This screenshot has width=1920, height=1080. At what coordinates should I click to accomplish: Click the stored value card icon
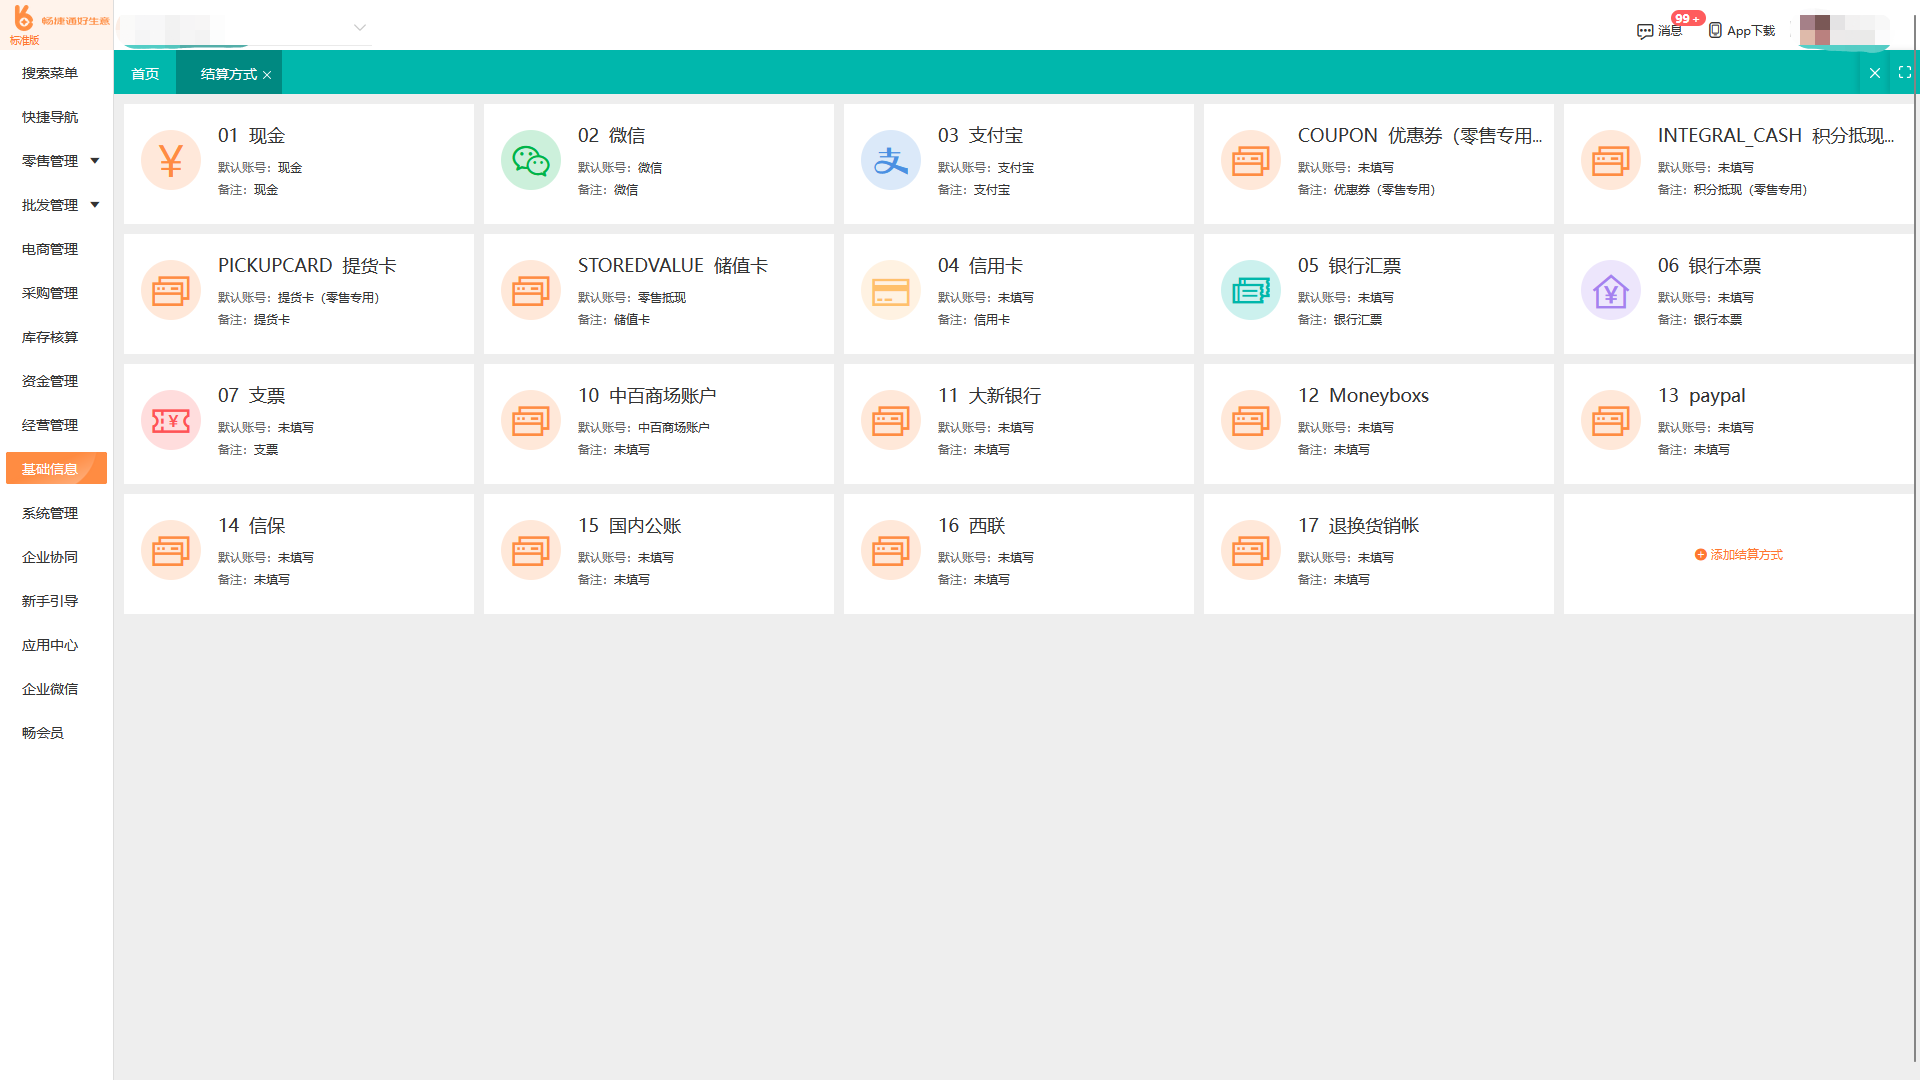(531, 289)
